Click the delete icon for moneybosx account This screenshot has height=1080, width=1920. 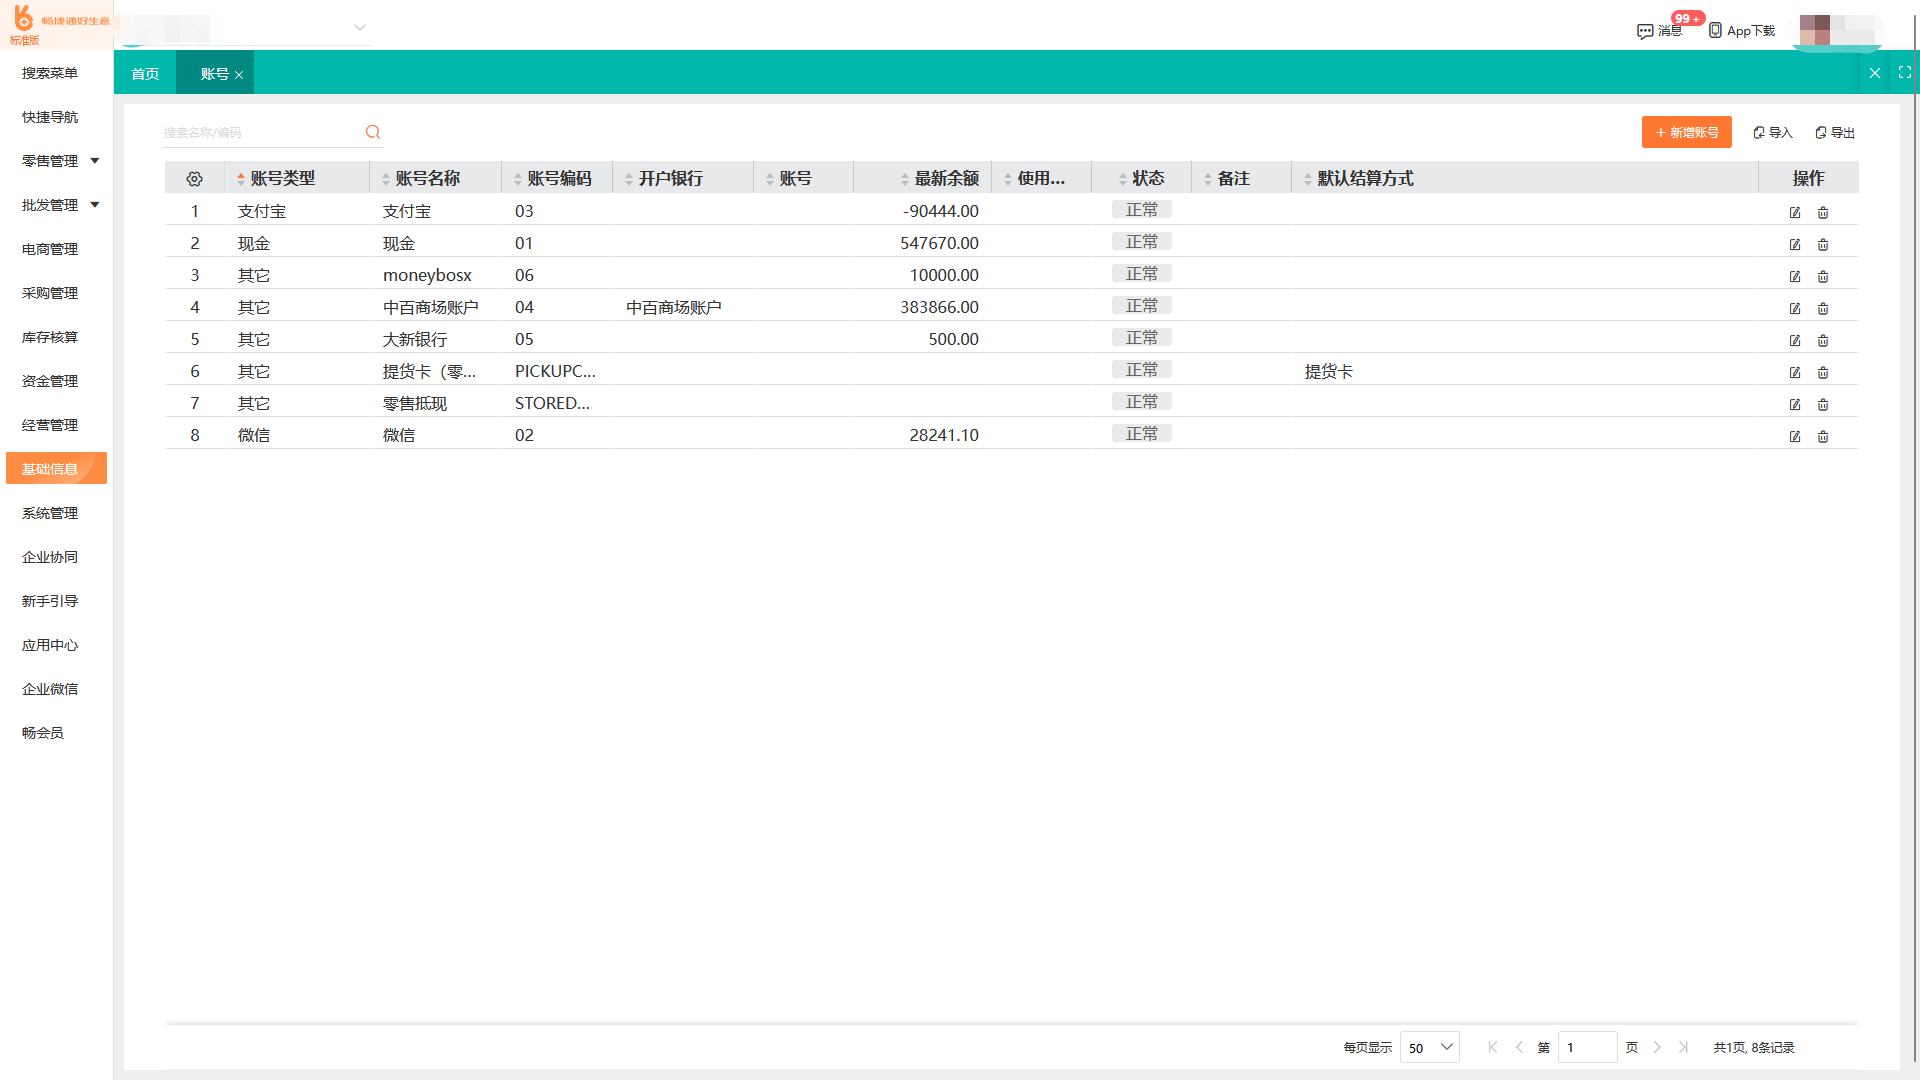click(x=1822, y=274)
